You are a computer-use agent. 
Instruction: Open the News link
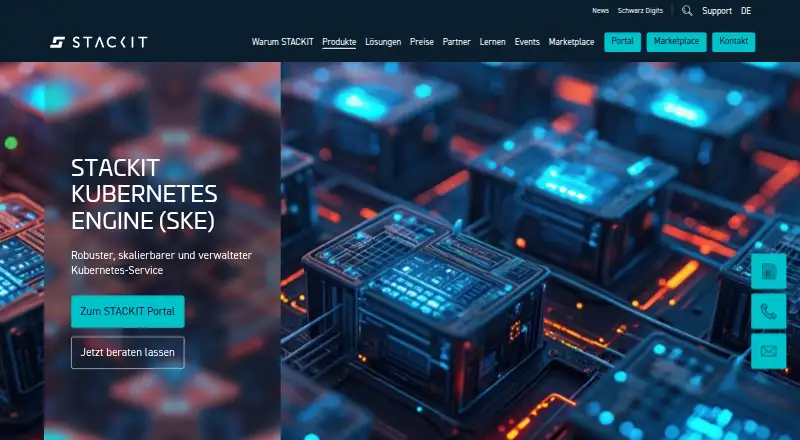[x=601, y=11]
